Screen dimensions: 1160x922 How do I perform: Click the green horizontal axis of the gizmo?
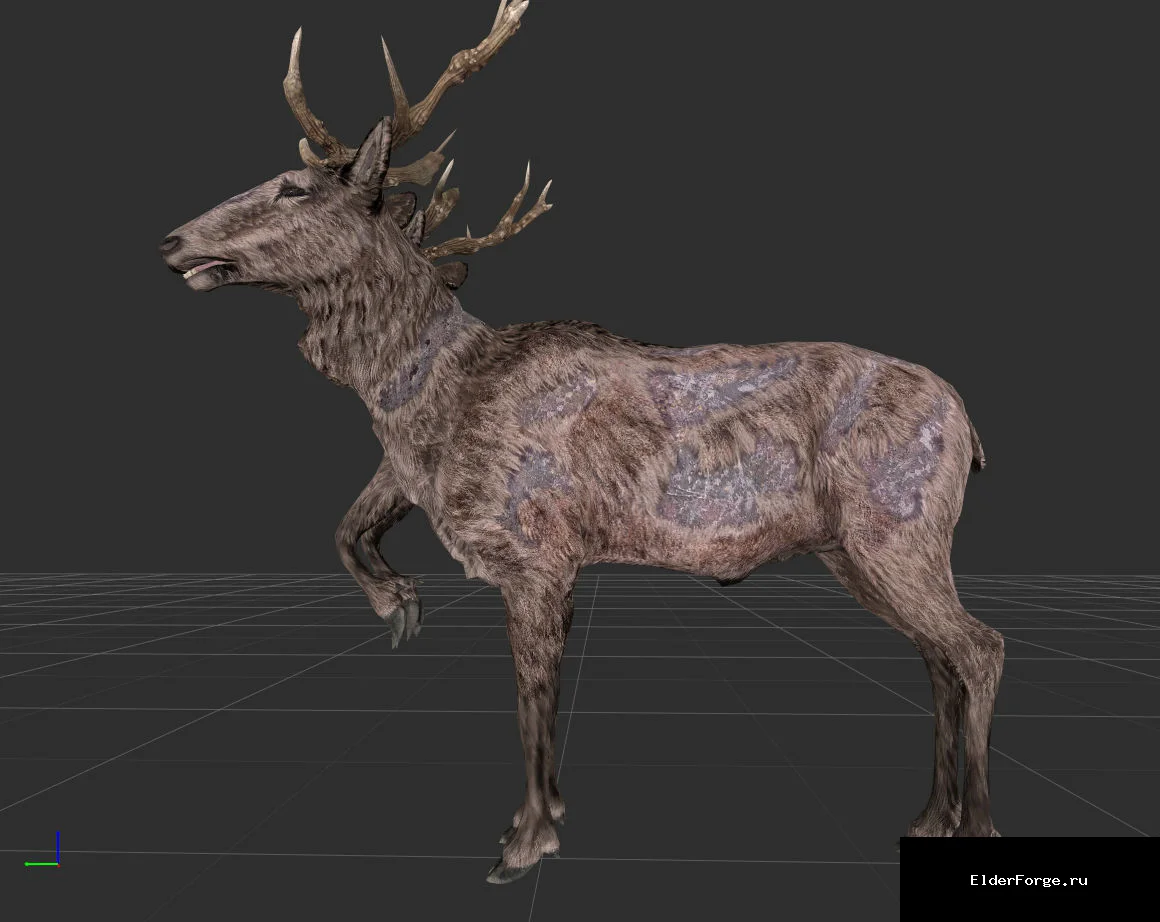tap(40, 863)
